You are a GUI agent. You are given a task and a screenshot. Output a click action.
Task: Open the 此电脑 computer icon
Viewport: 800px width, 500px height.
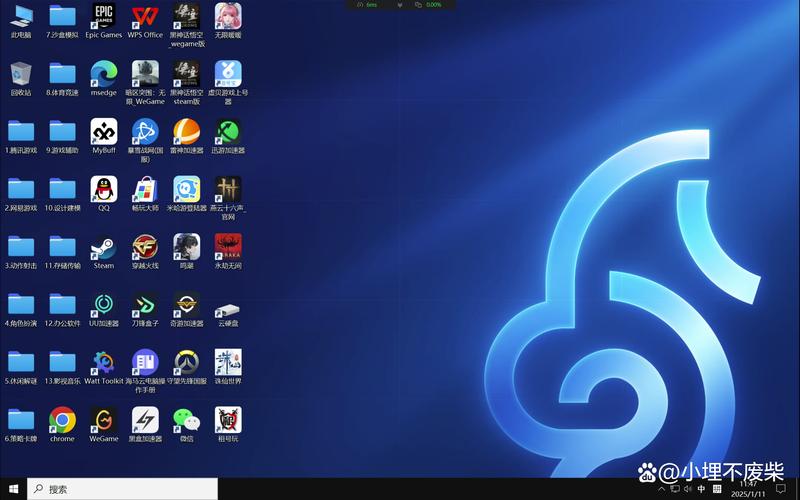(21, 16)
